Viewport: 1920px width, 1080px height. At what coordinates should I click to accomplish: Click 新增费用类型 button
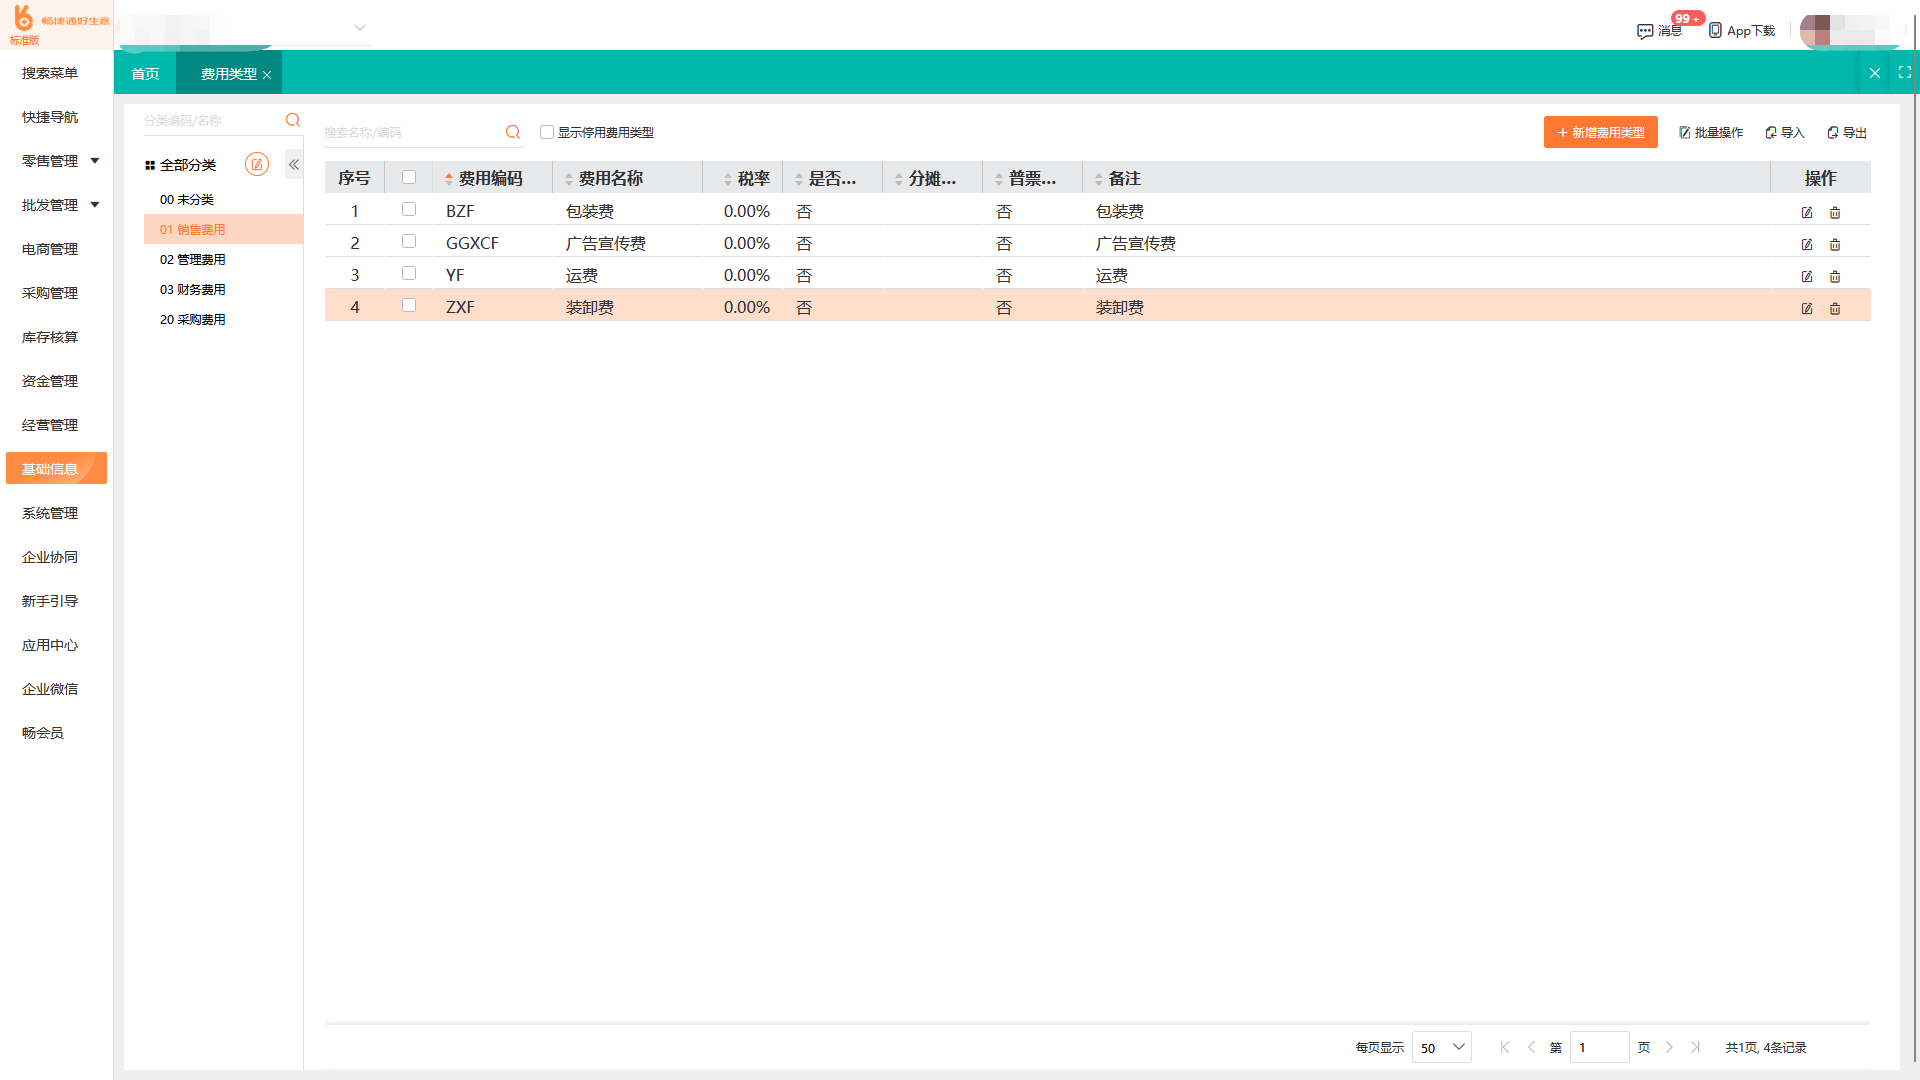click(1600, 131)
